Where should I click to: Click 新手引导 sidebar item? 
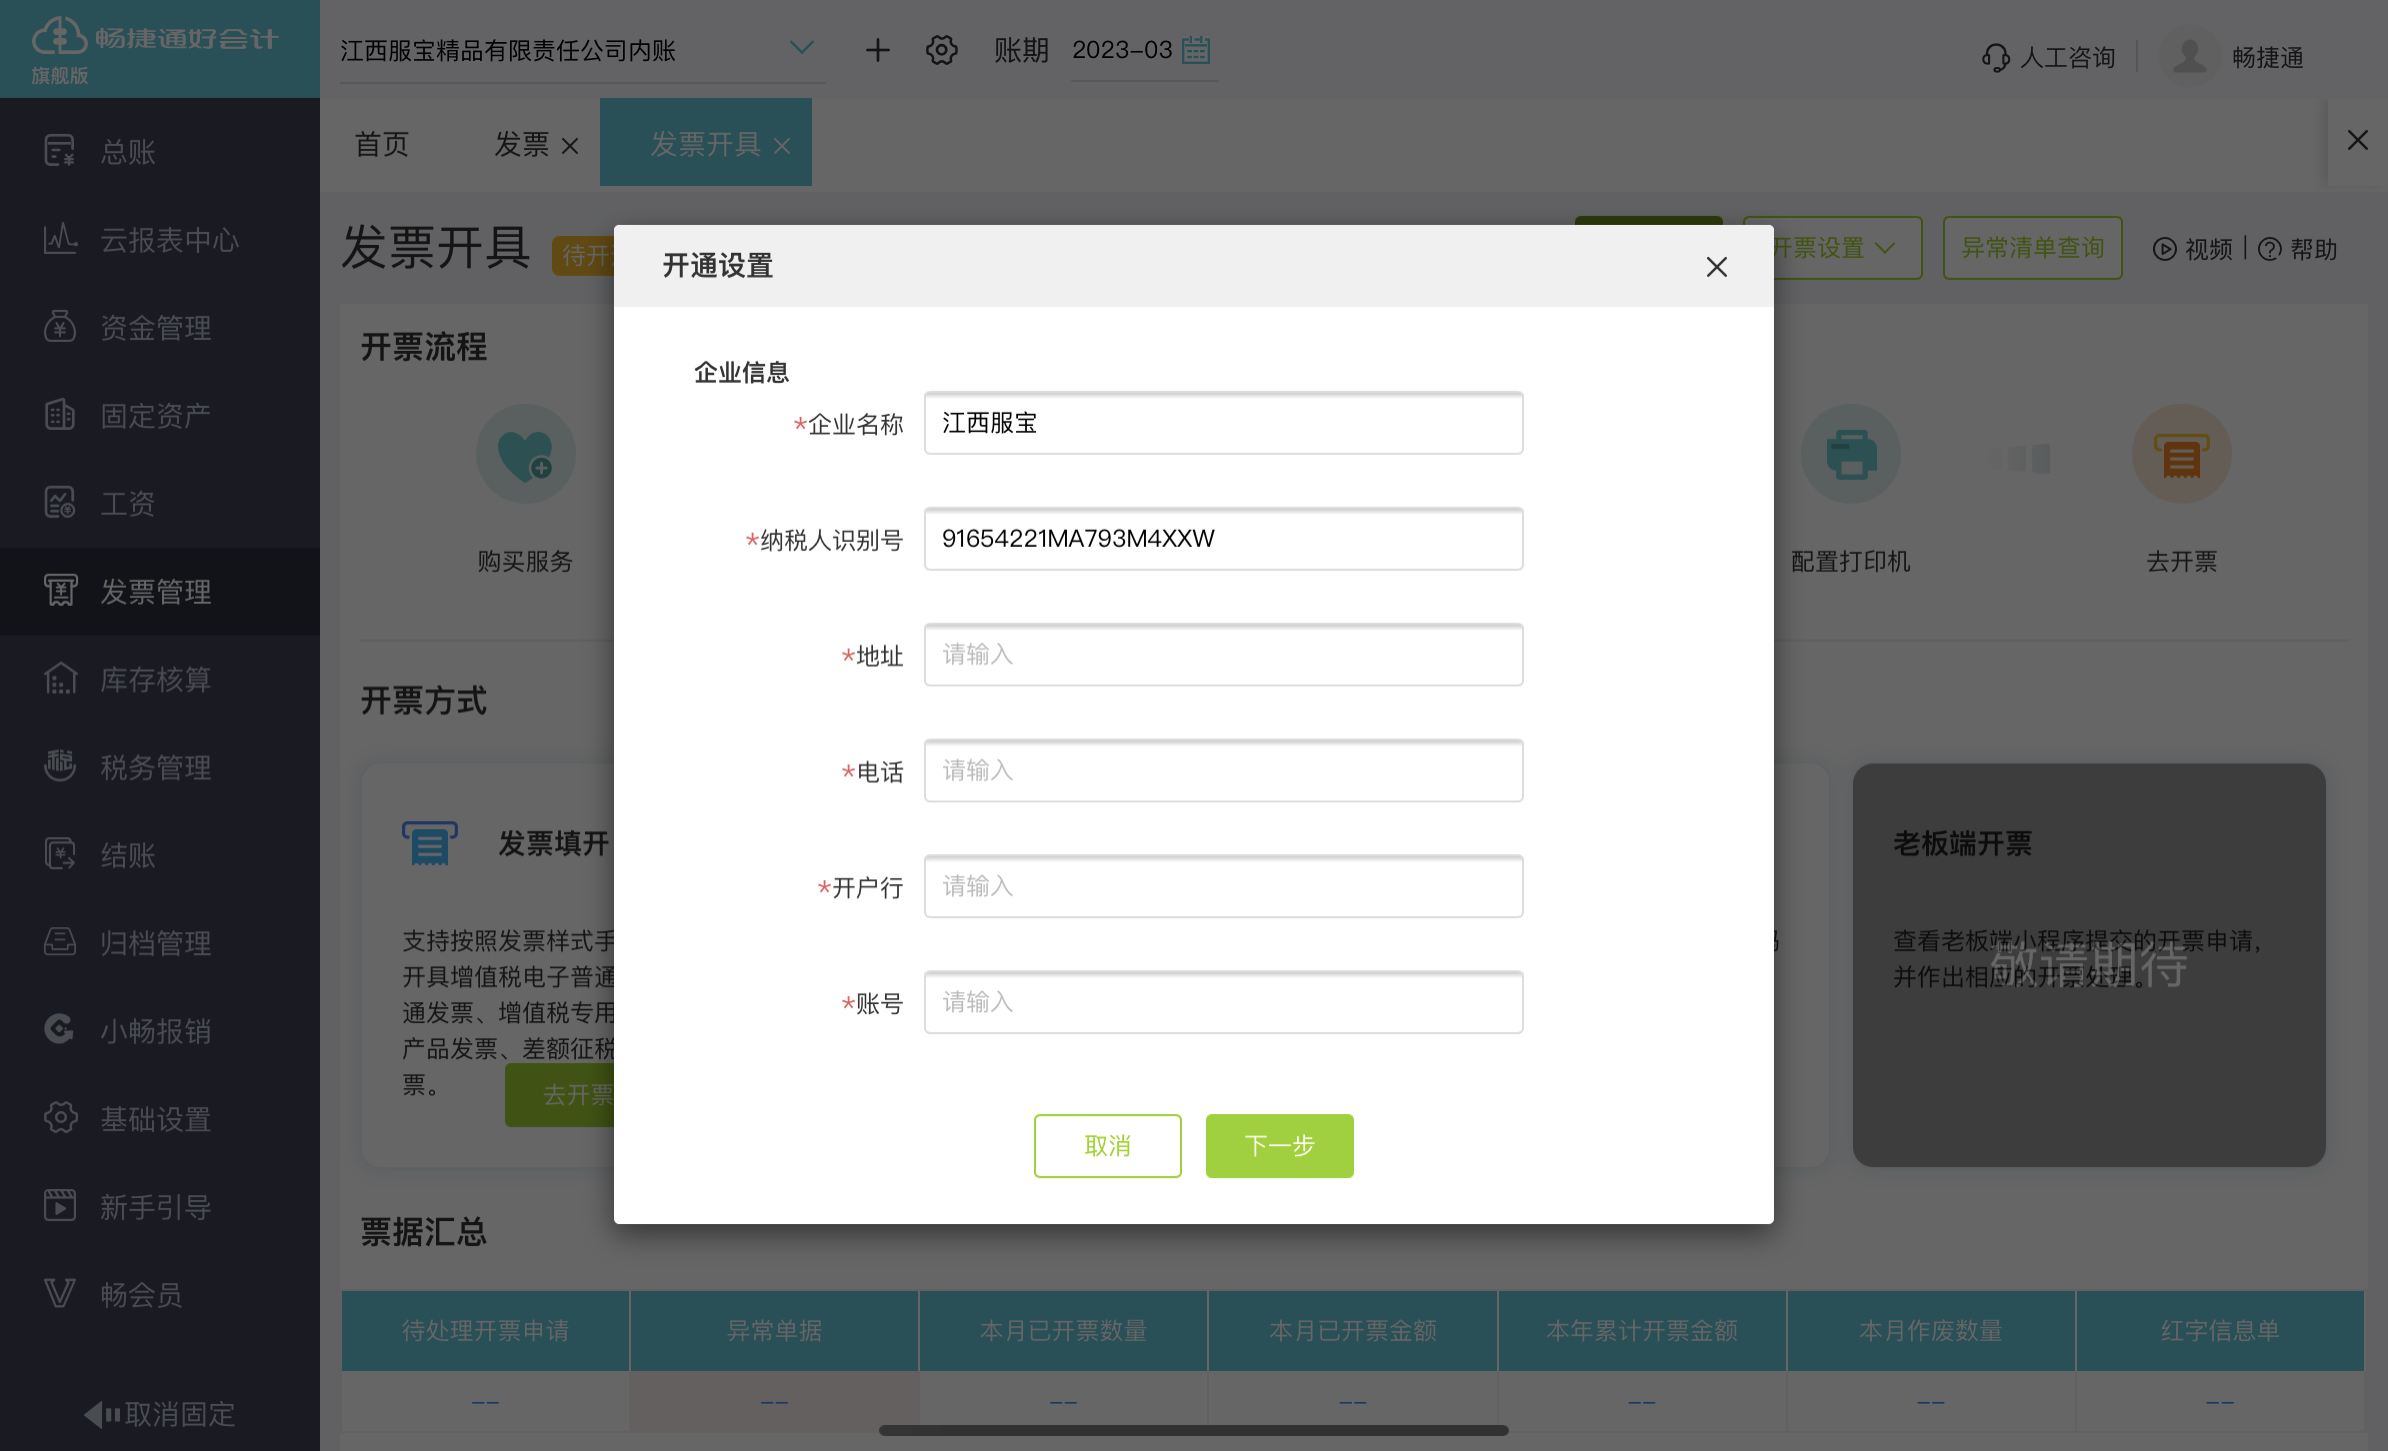(160, 1204)
